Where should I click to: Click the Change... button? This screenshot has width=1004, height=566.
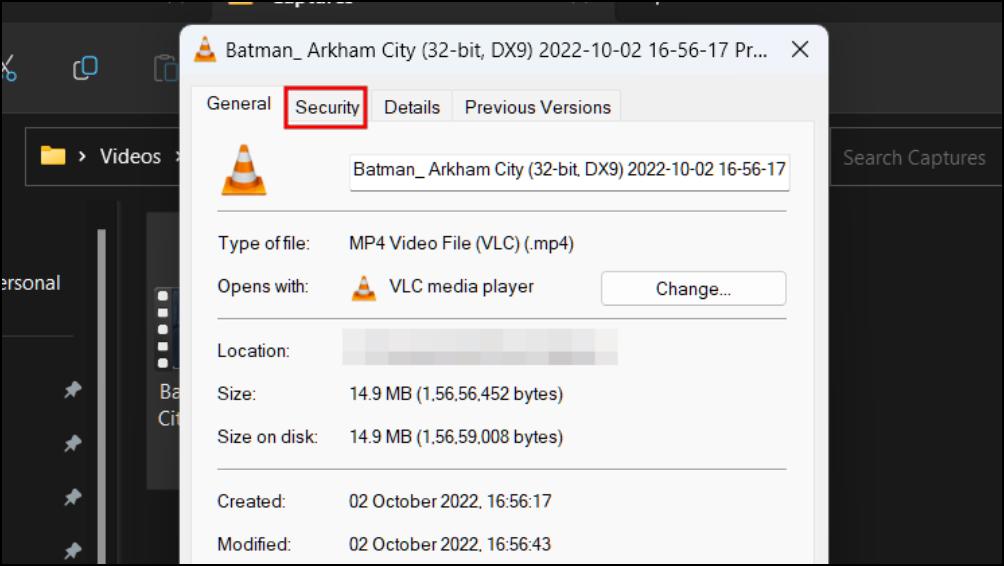click(x=693, y=289)
